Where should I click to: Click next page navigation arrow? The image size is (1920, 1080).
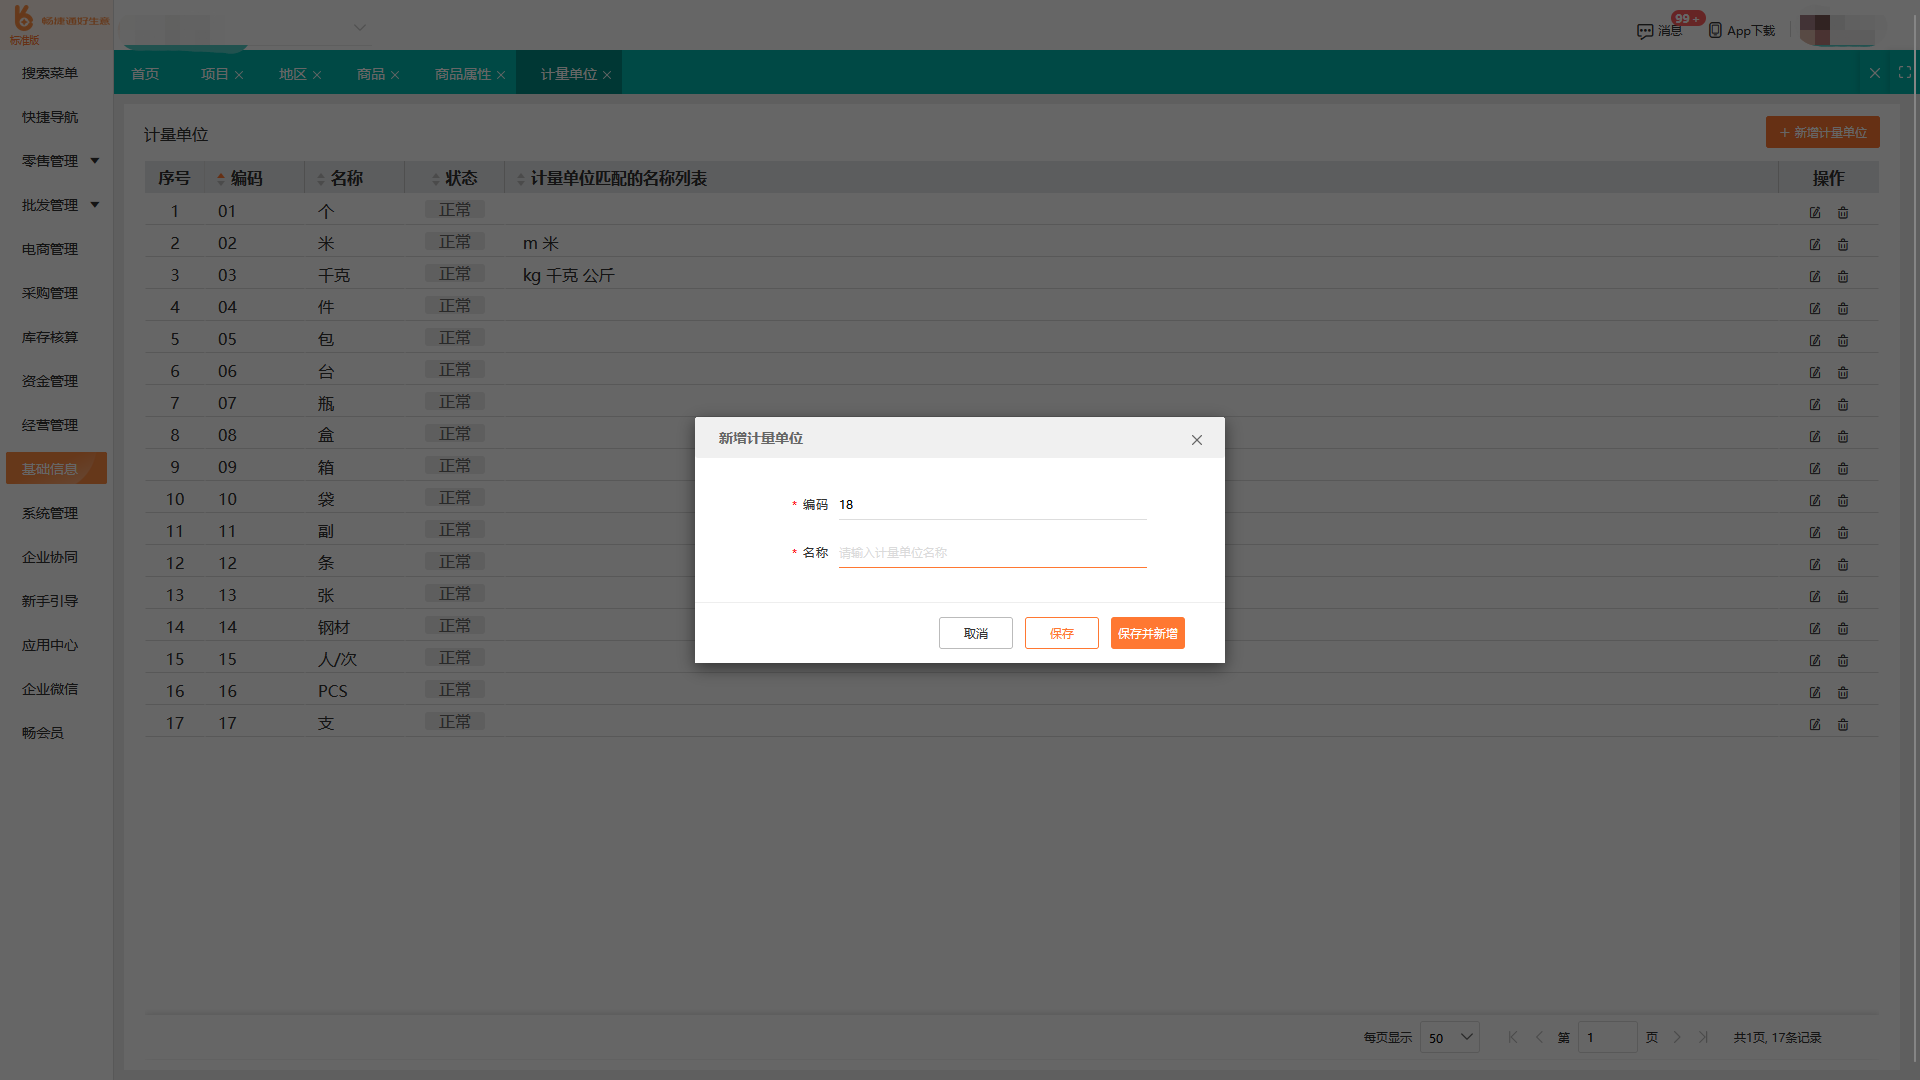point(1677,1036)
